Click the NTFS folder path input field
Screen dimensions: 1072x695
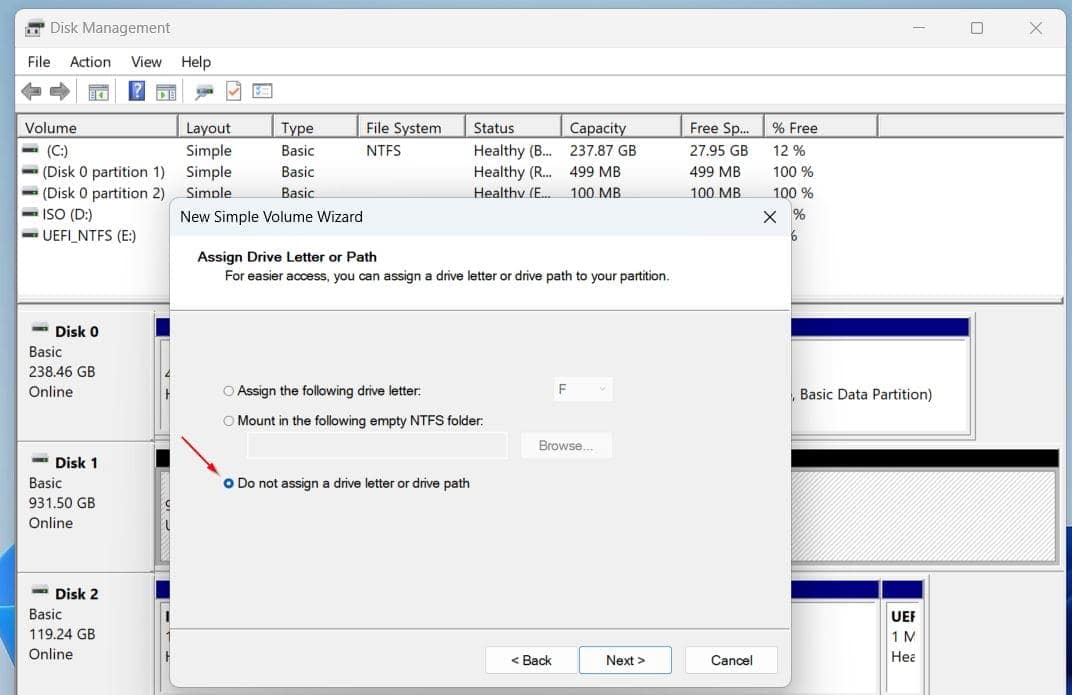[x=377, y=446]
